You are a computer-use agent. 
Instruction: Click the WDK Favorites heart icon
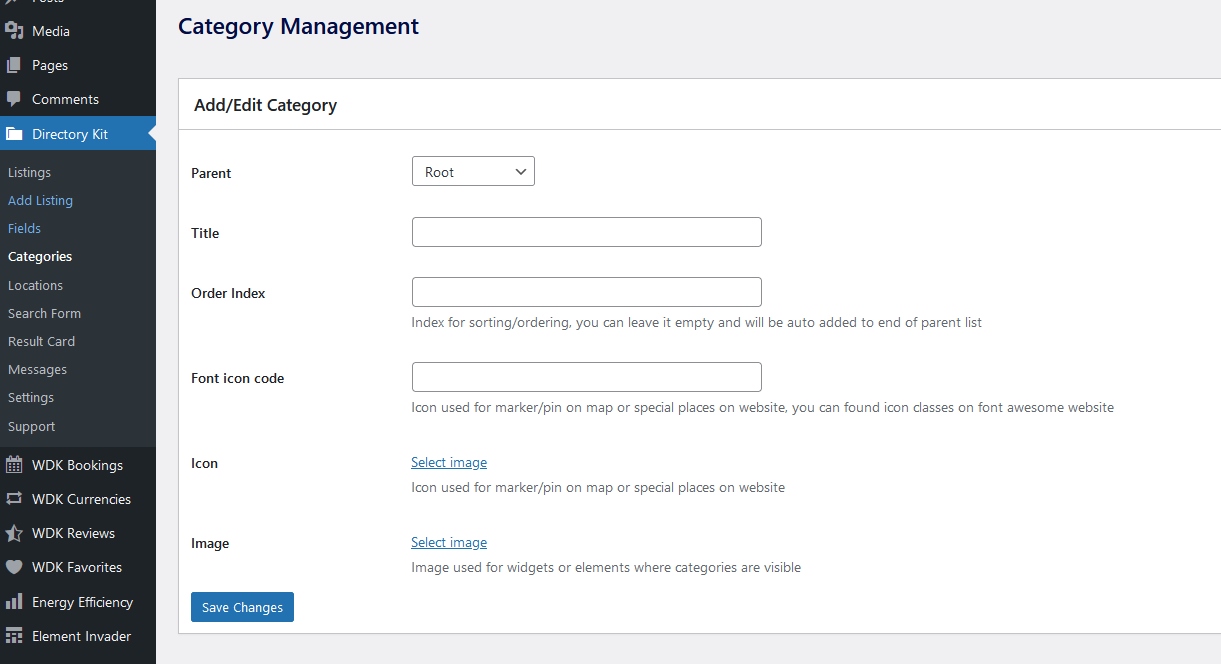(14, 567)
